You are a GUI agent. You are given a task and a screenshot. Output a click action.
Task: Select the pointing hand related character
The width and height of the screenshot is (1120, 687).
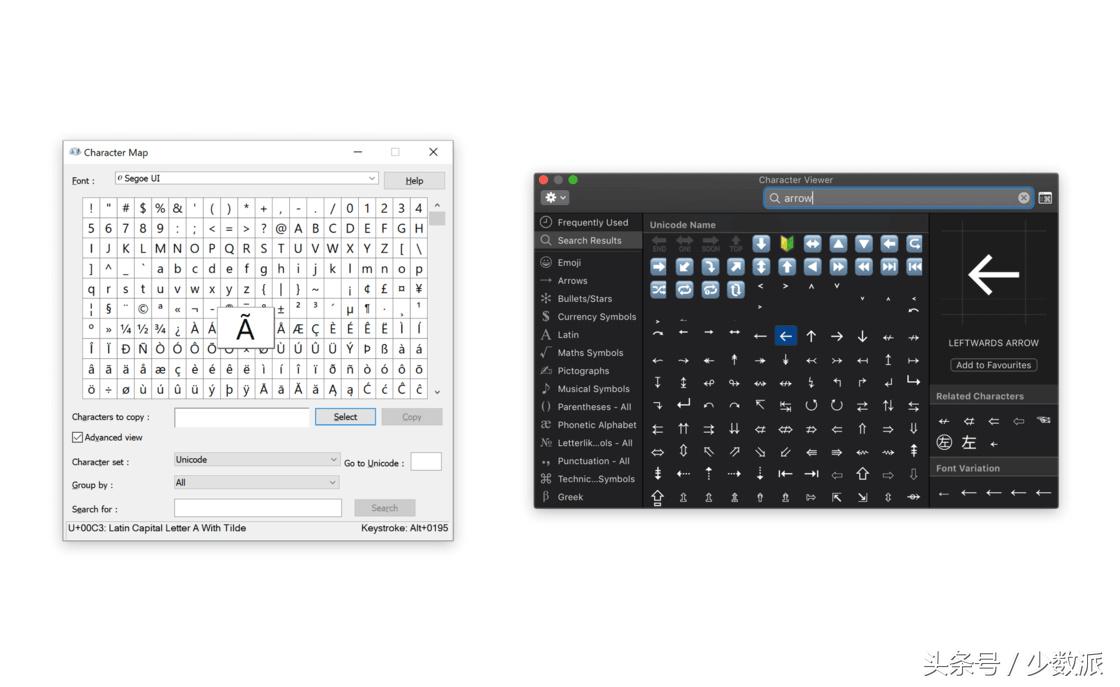[x=1044, y=420]
